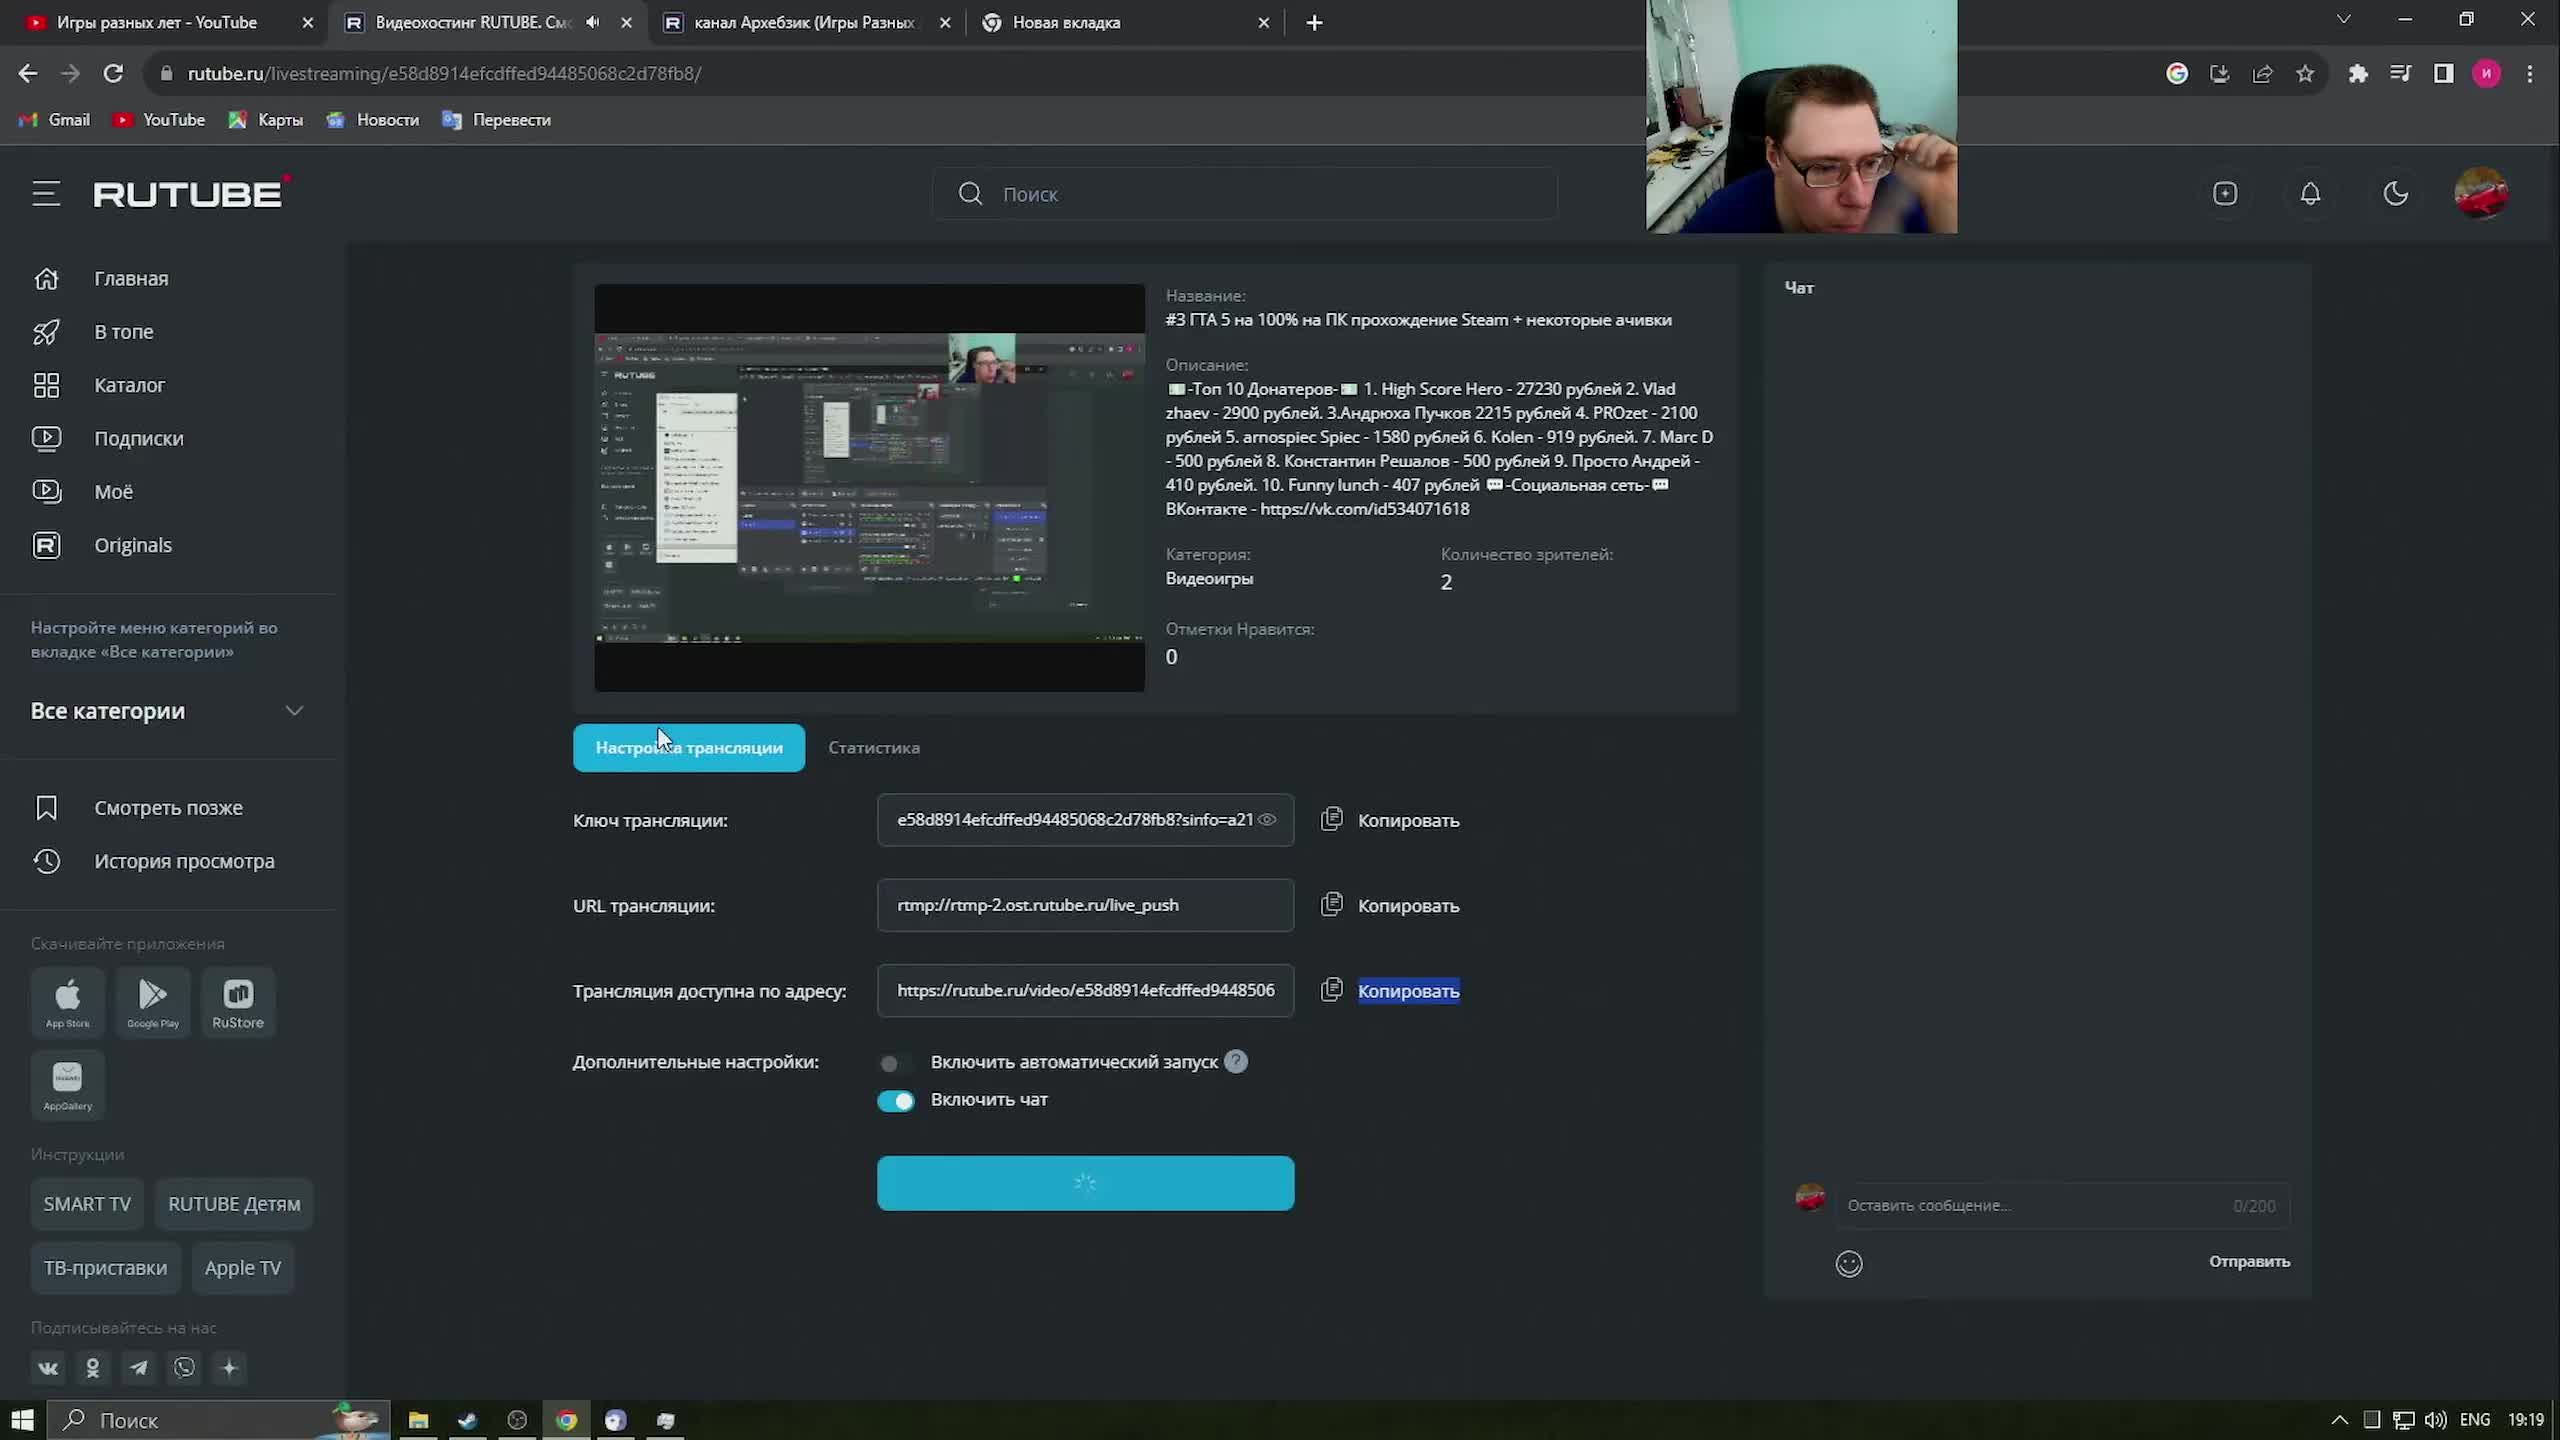Click the dark mode toggle icon
This screenshot has height=1440, width=2560.
pyautogui.click(x=2395, y=193)
